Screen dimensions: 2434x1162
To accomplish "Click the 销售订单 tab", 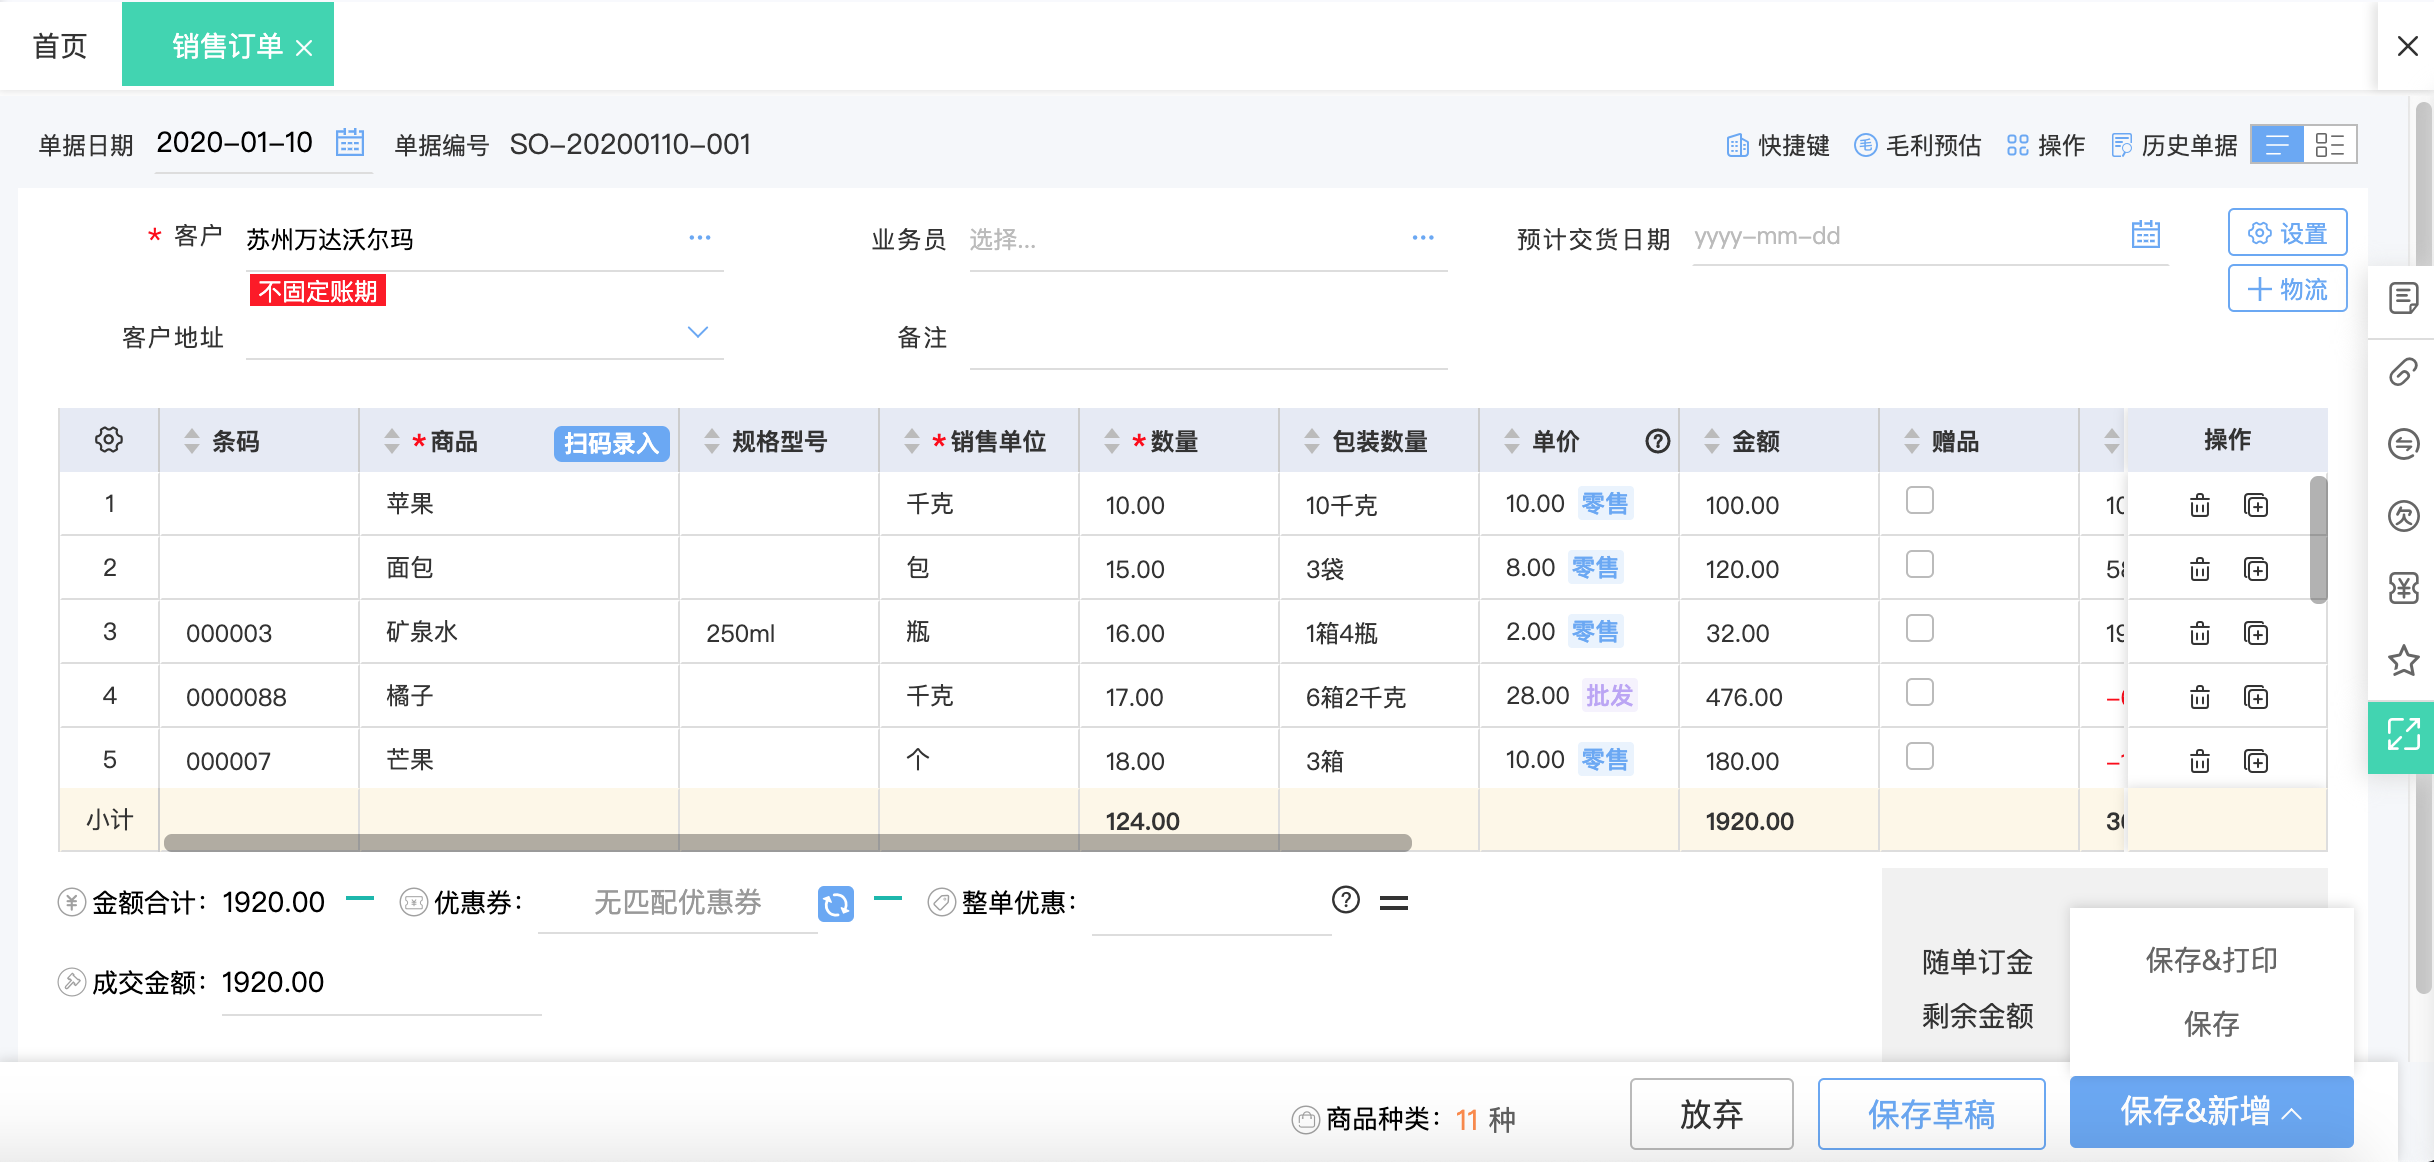I will [x=225, y=45].
